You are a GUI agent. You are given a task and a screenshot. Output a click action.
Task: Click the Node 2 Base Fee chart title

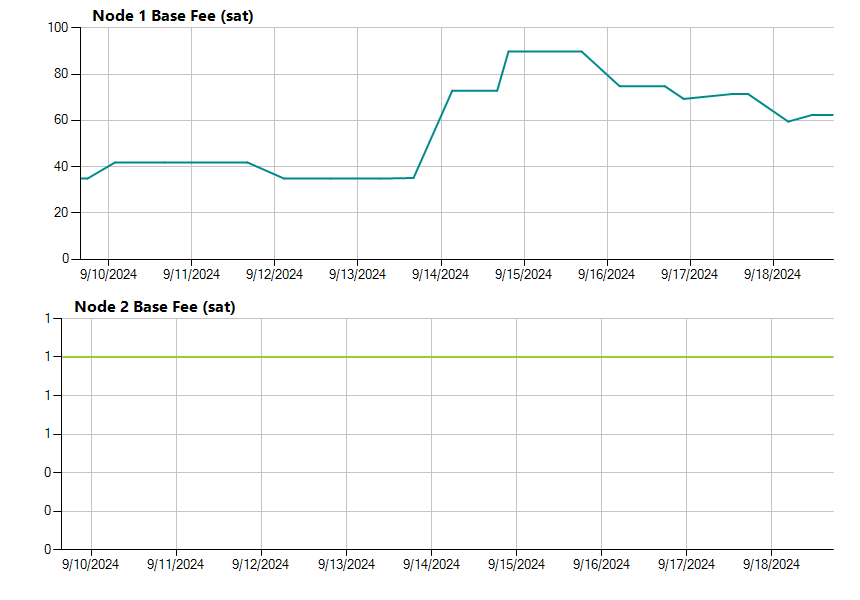click(155, 306)
